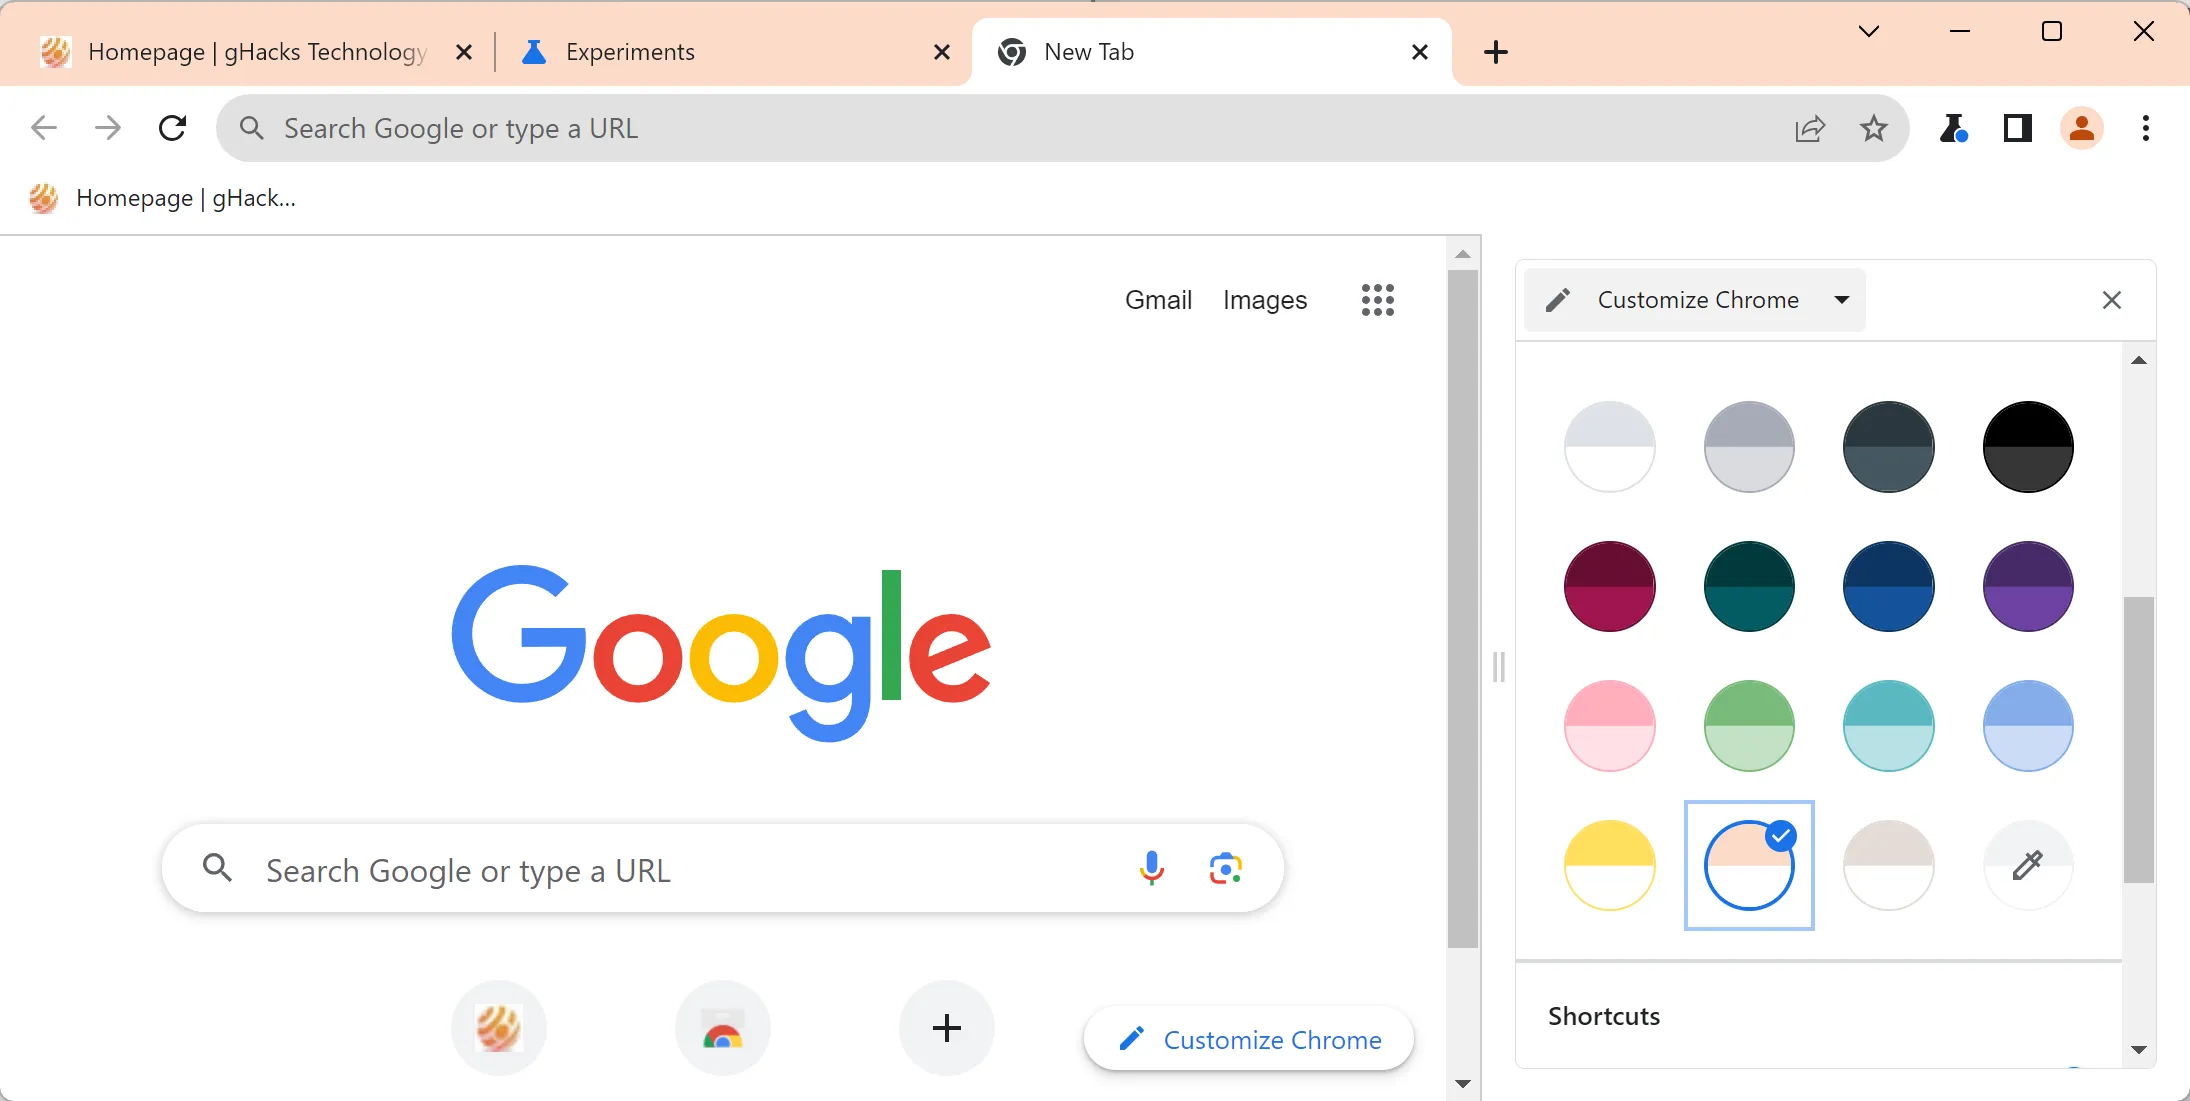Click the Google apps grid icon
The width and height of the screenshot is (2190, 1101).
coord(1377,301)
